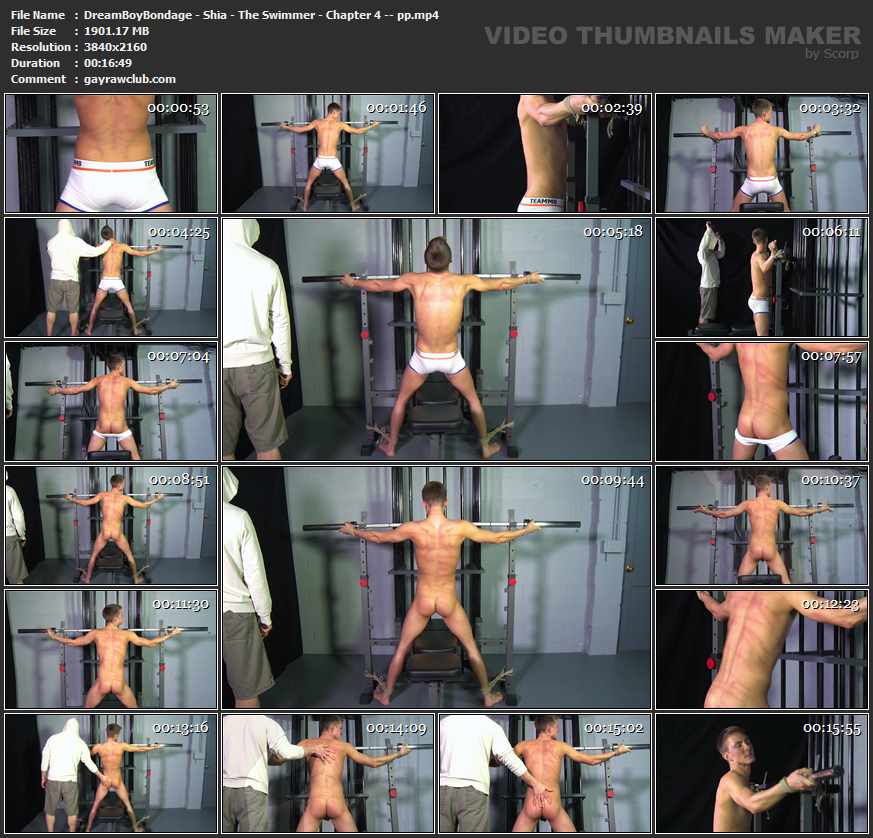Pick the thumbnail at 00:14:09
Viewport: 873px width, 838px height.
[x=328, y=773]
